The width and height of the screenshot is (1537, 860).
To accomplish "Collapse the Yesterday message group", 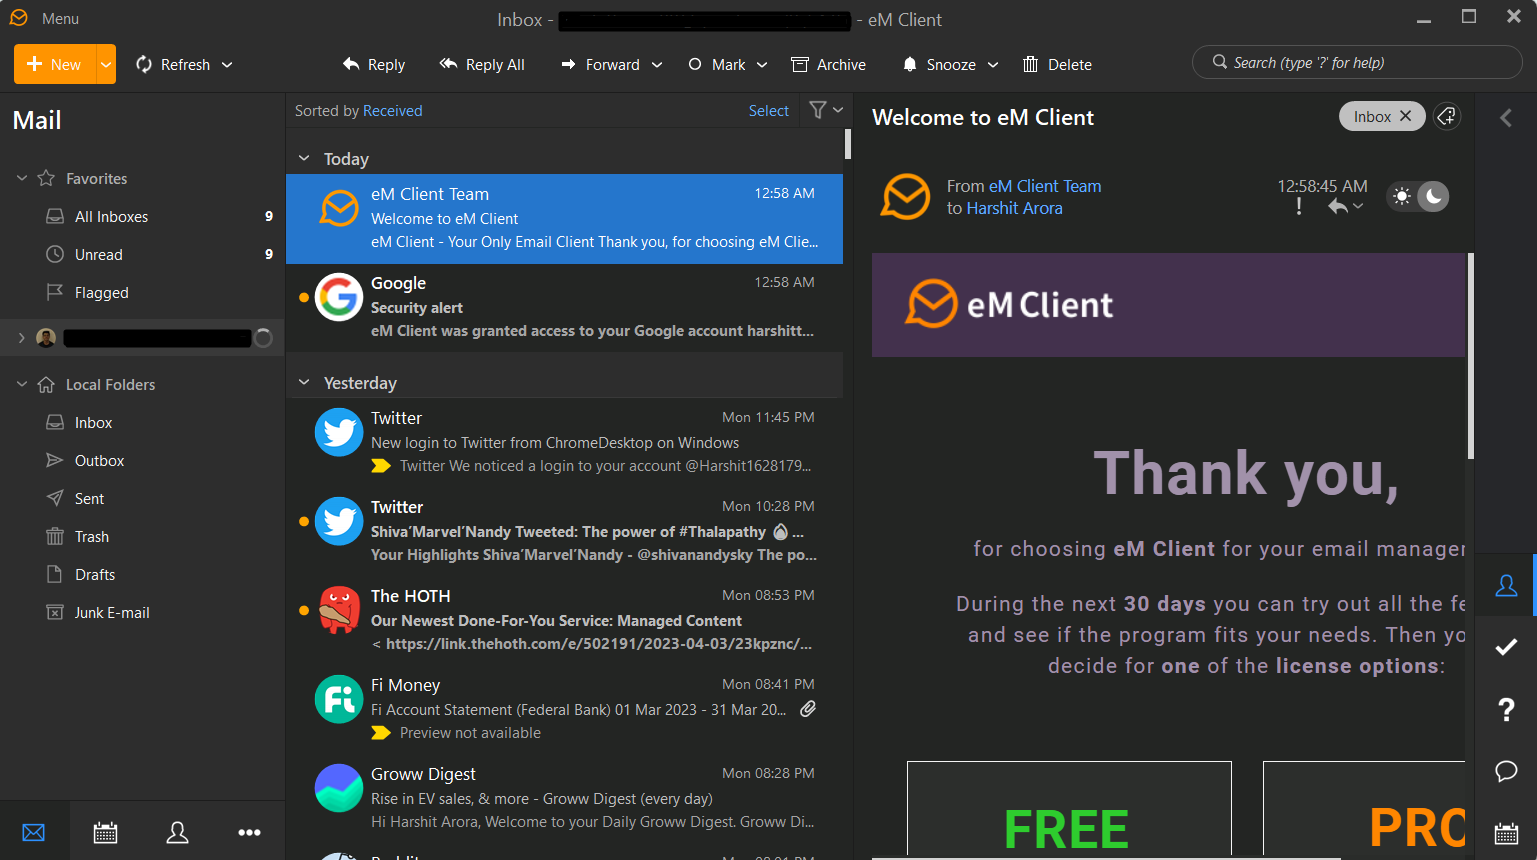I will tap(304, 382).
